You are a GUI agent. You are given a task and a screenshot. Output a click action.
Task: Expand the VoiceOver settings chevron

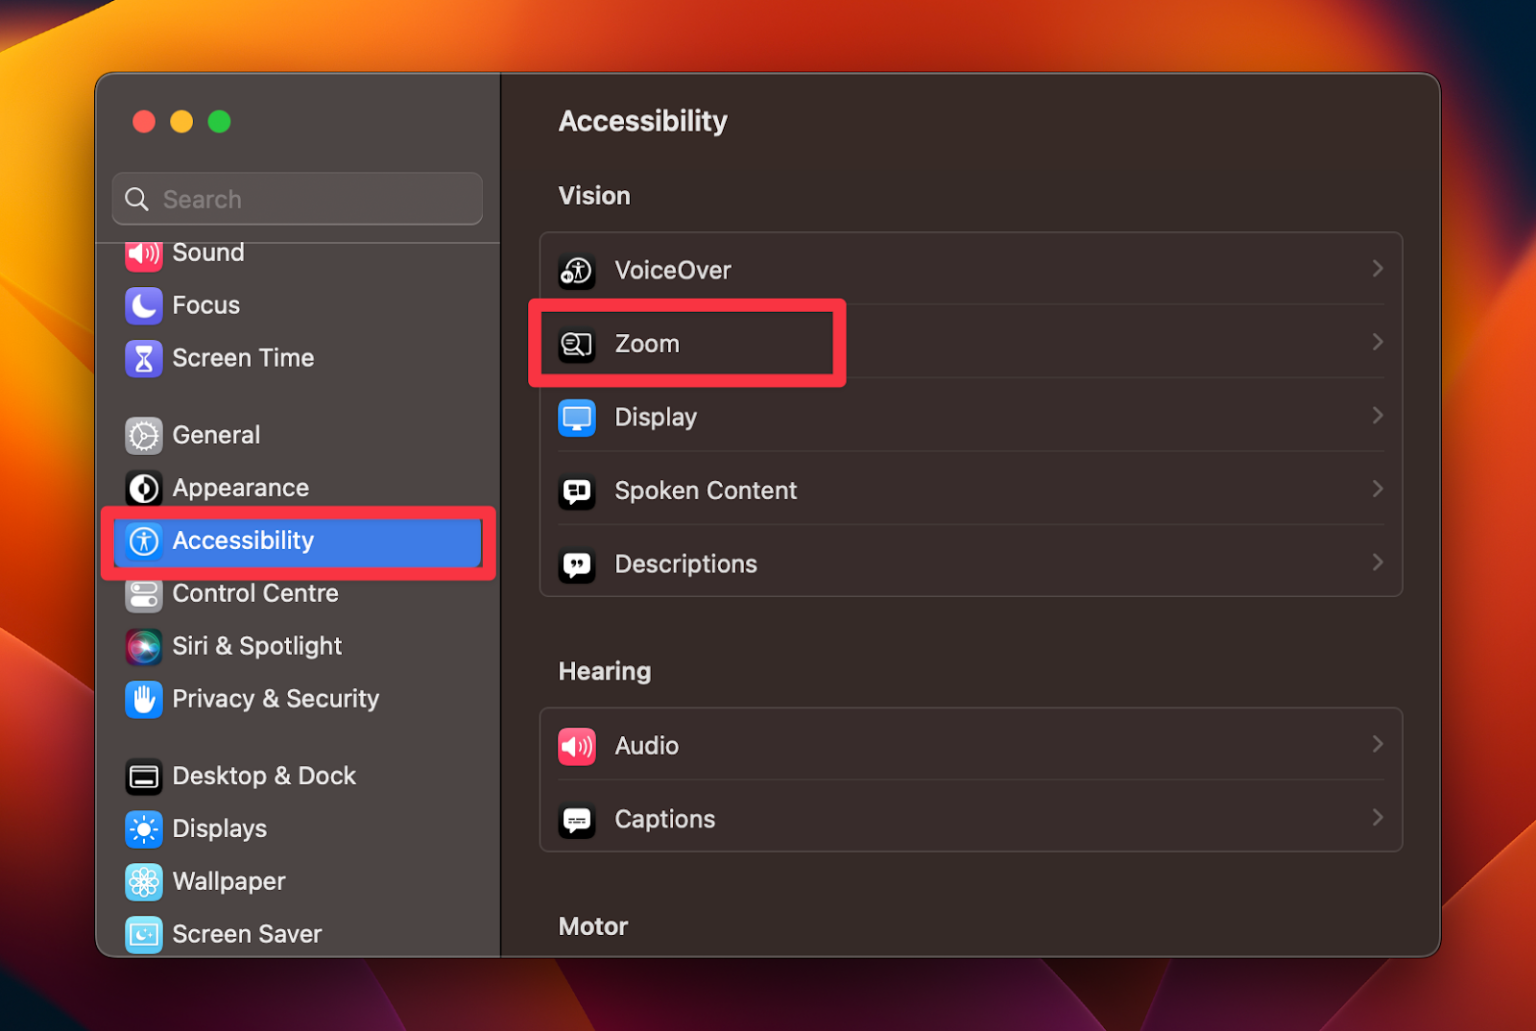tap(1378, 268)
